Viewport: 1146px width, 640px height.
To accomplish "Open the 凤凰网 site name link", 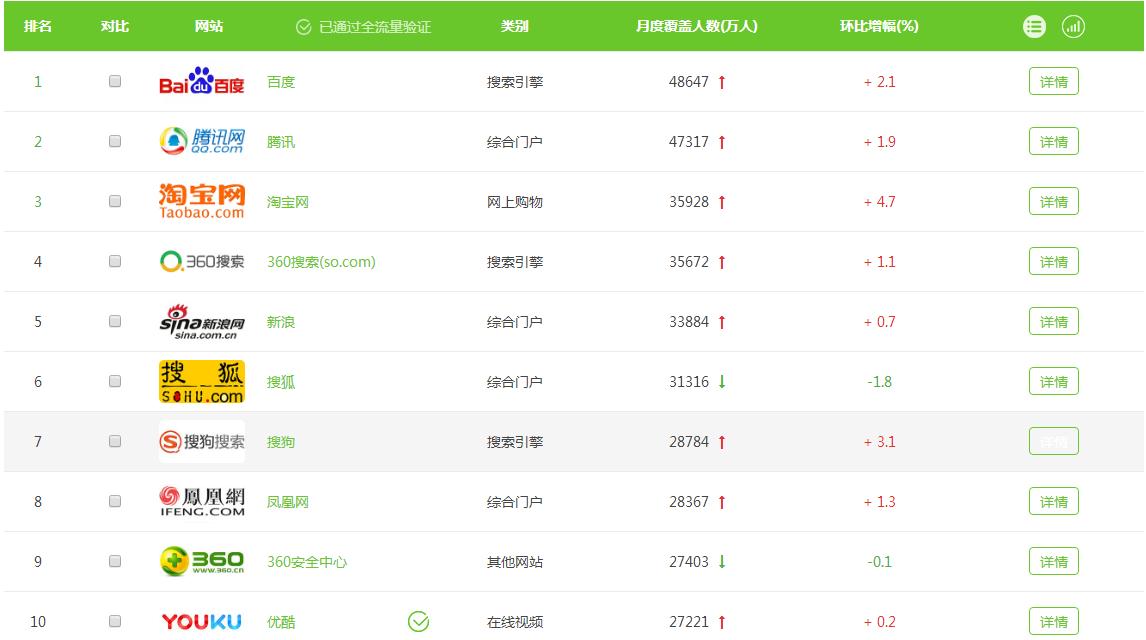I will pos(287,502).
